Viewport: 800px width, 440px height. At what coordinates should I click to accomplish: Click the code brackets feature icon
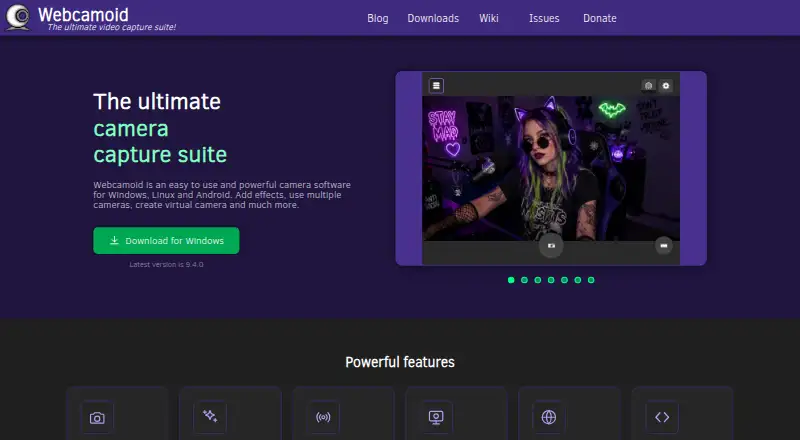[662, 418]
